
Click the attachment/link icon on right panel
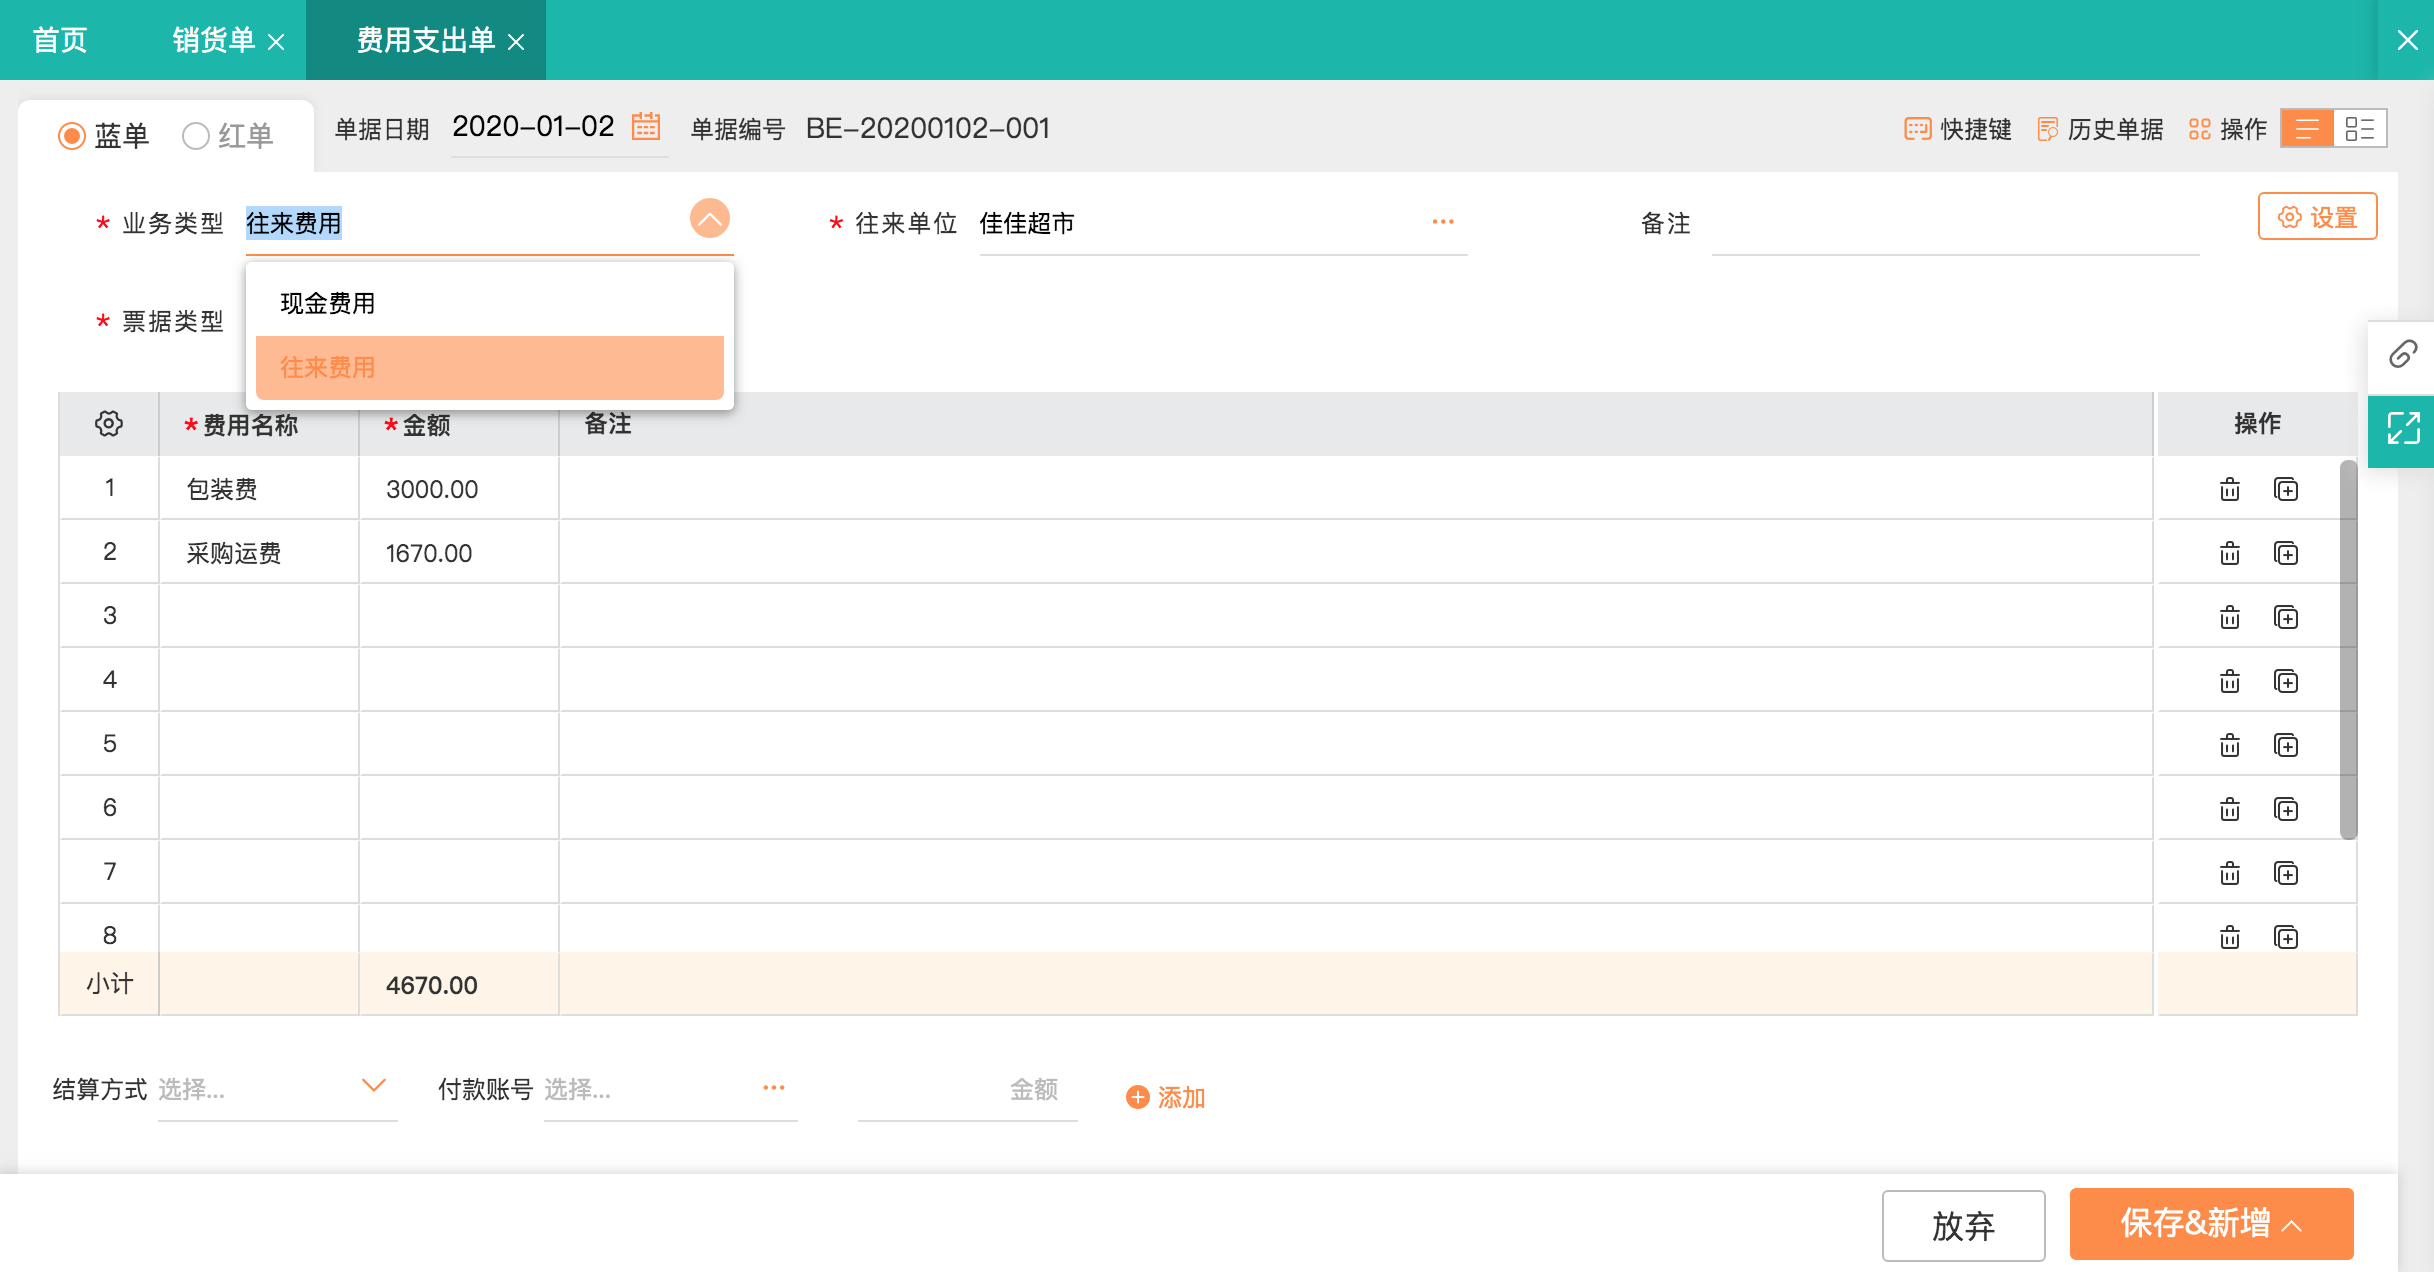pos(2400,356)
